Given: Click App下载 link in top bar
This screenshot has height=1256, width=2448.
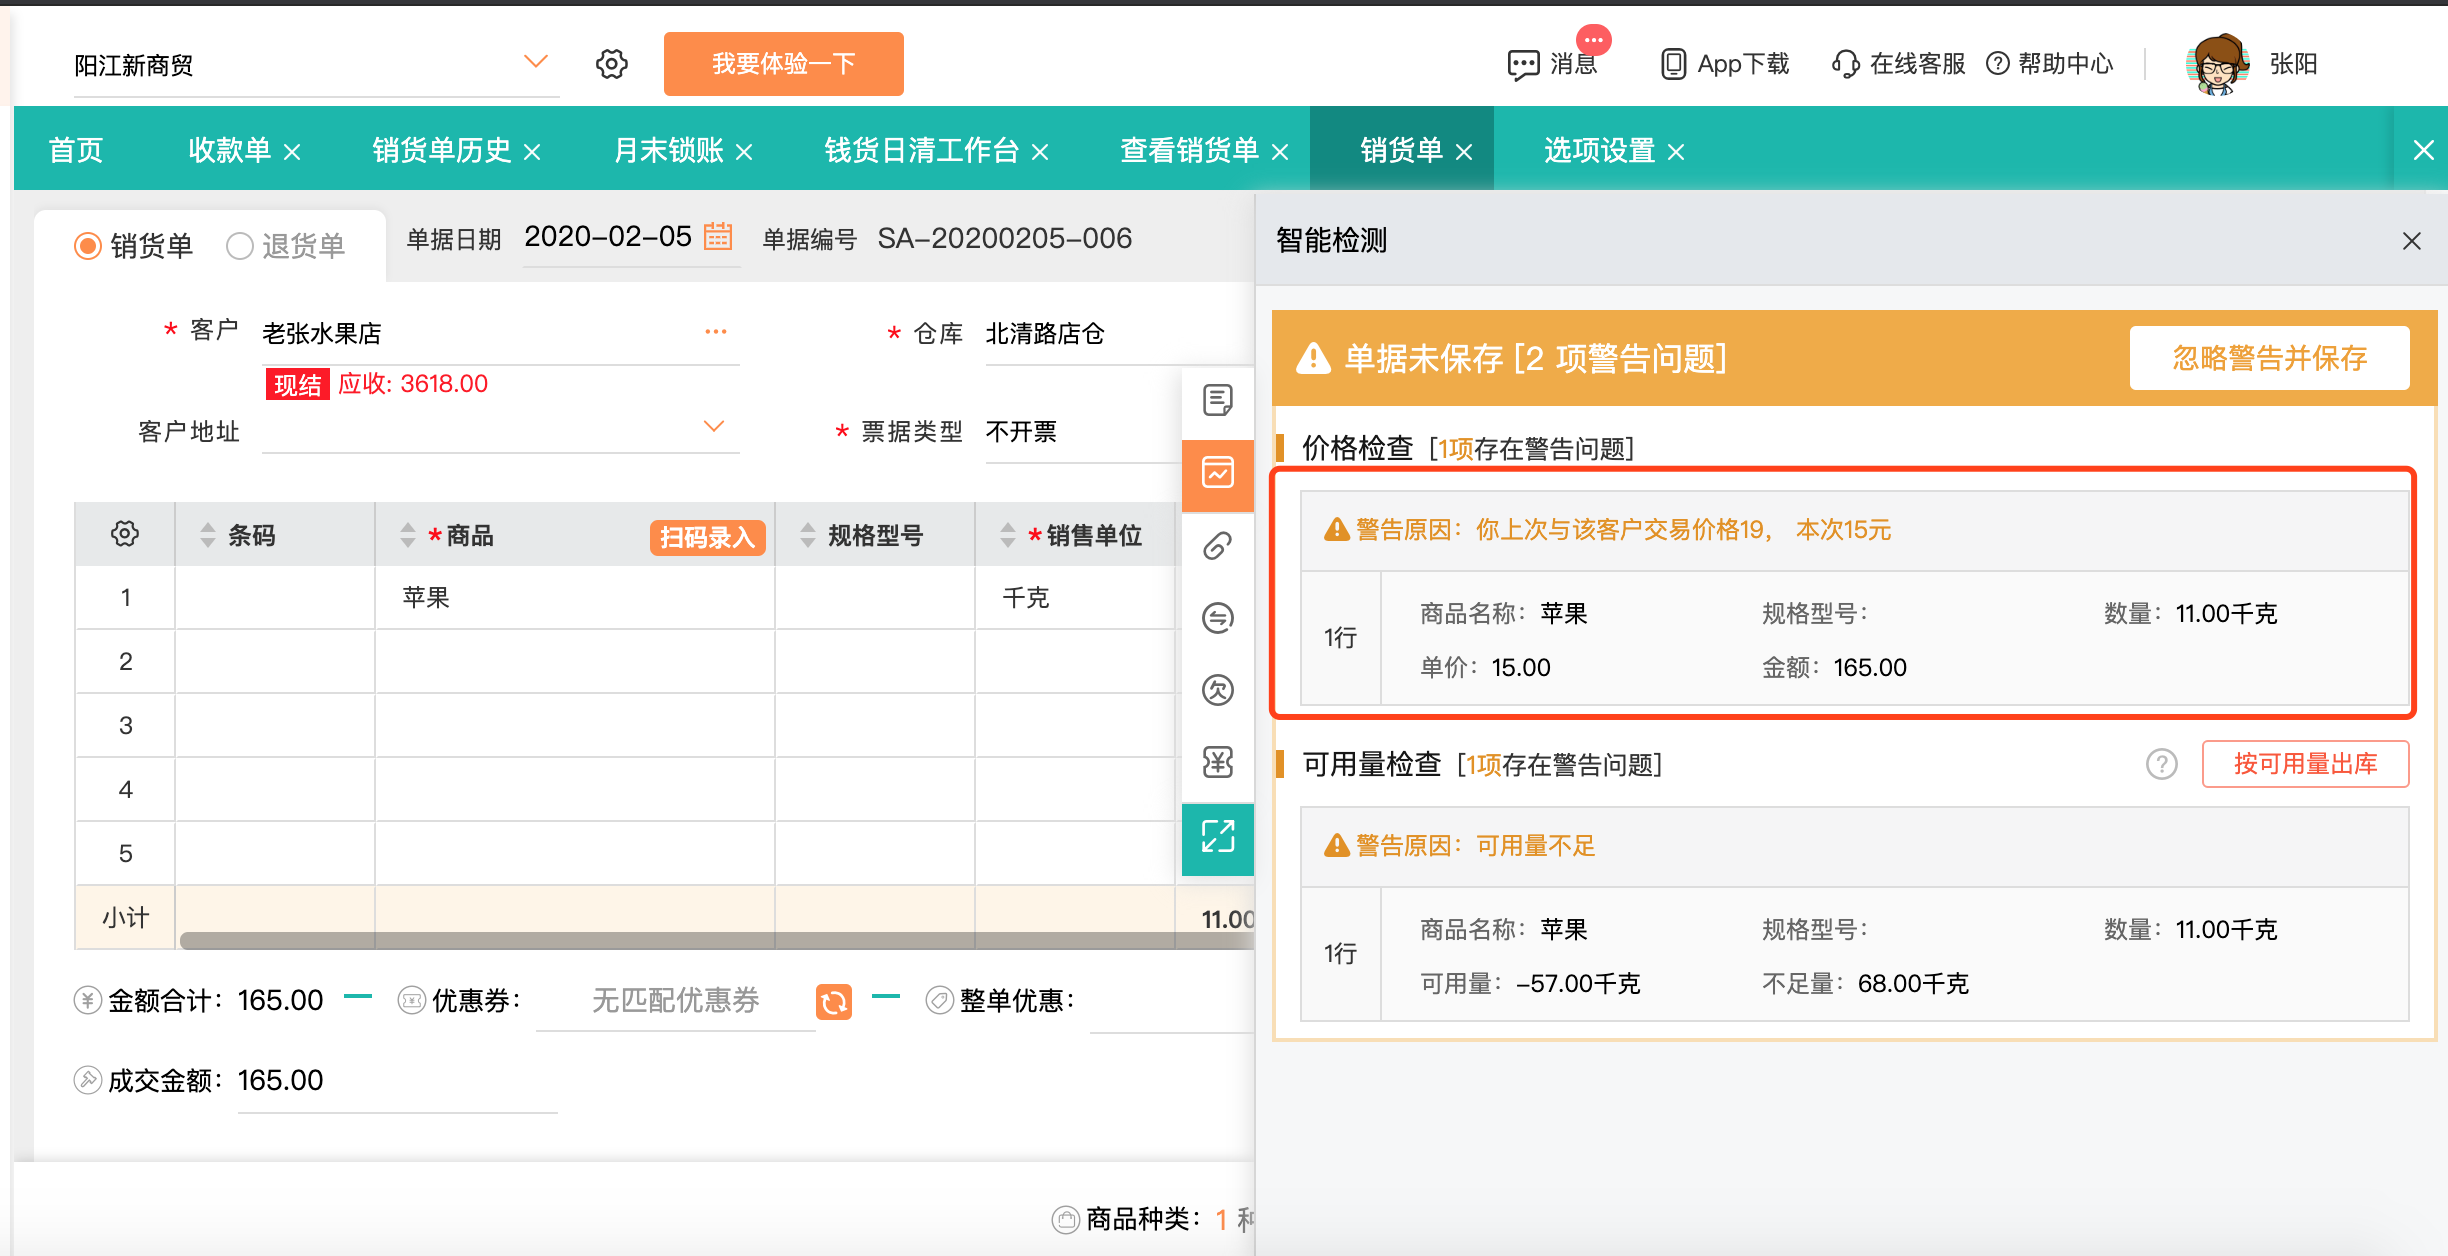Looking at the screenshot, I should point(1726,64).
